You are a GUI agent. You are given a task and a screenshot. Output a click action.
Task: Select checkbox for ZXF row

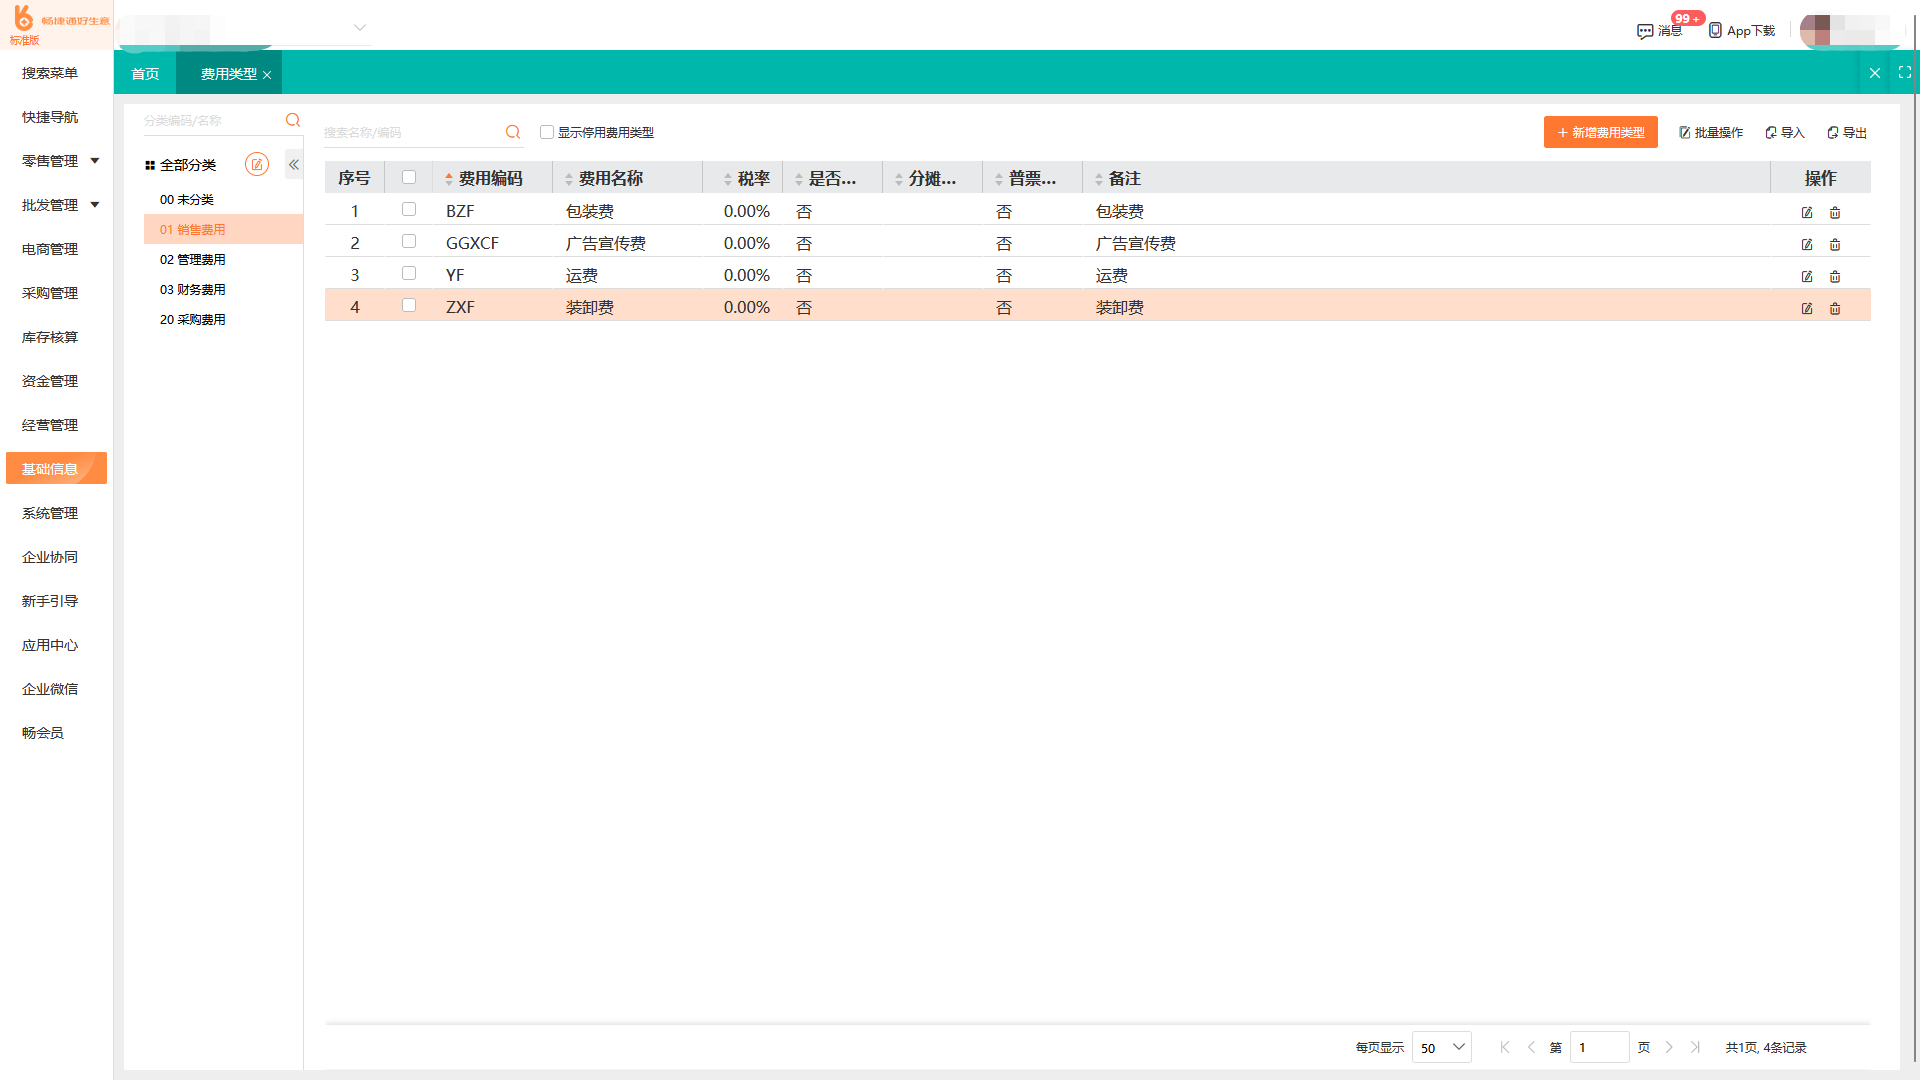409,306
